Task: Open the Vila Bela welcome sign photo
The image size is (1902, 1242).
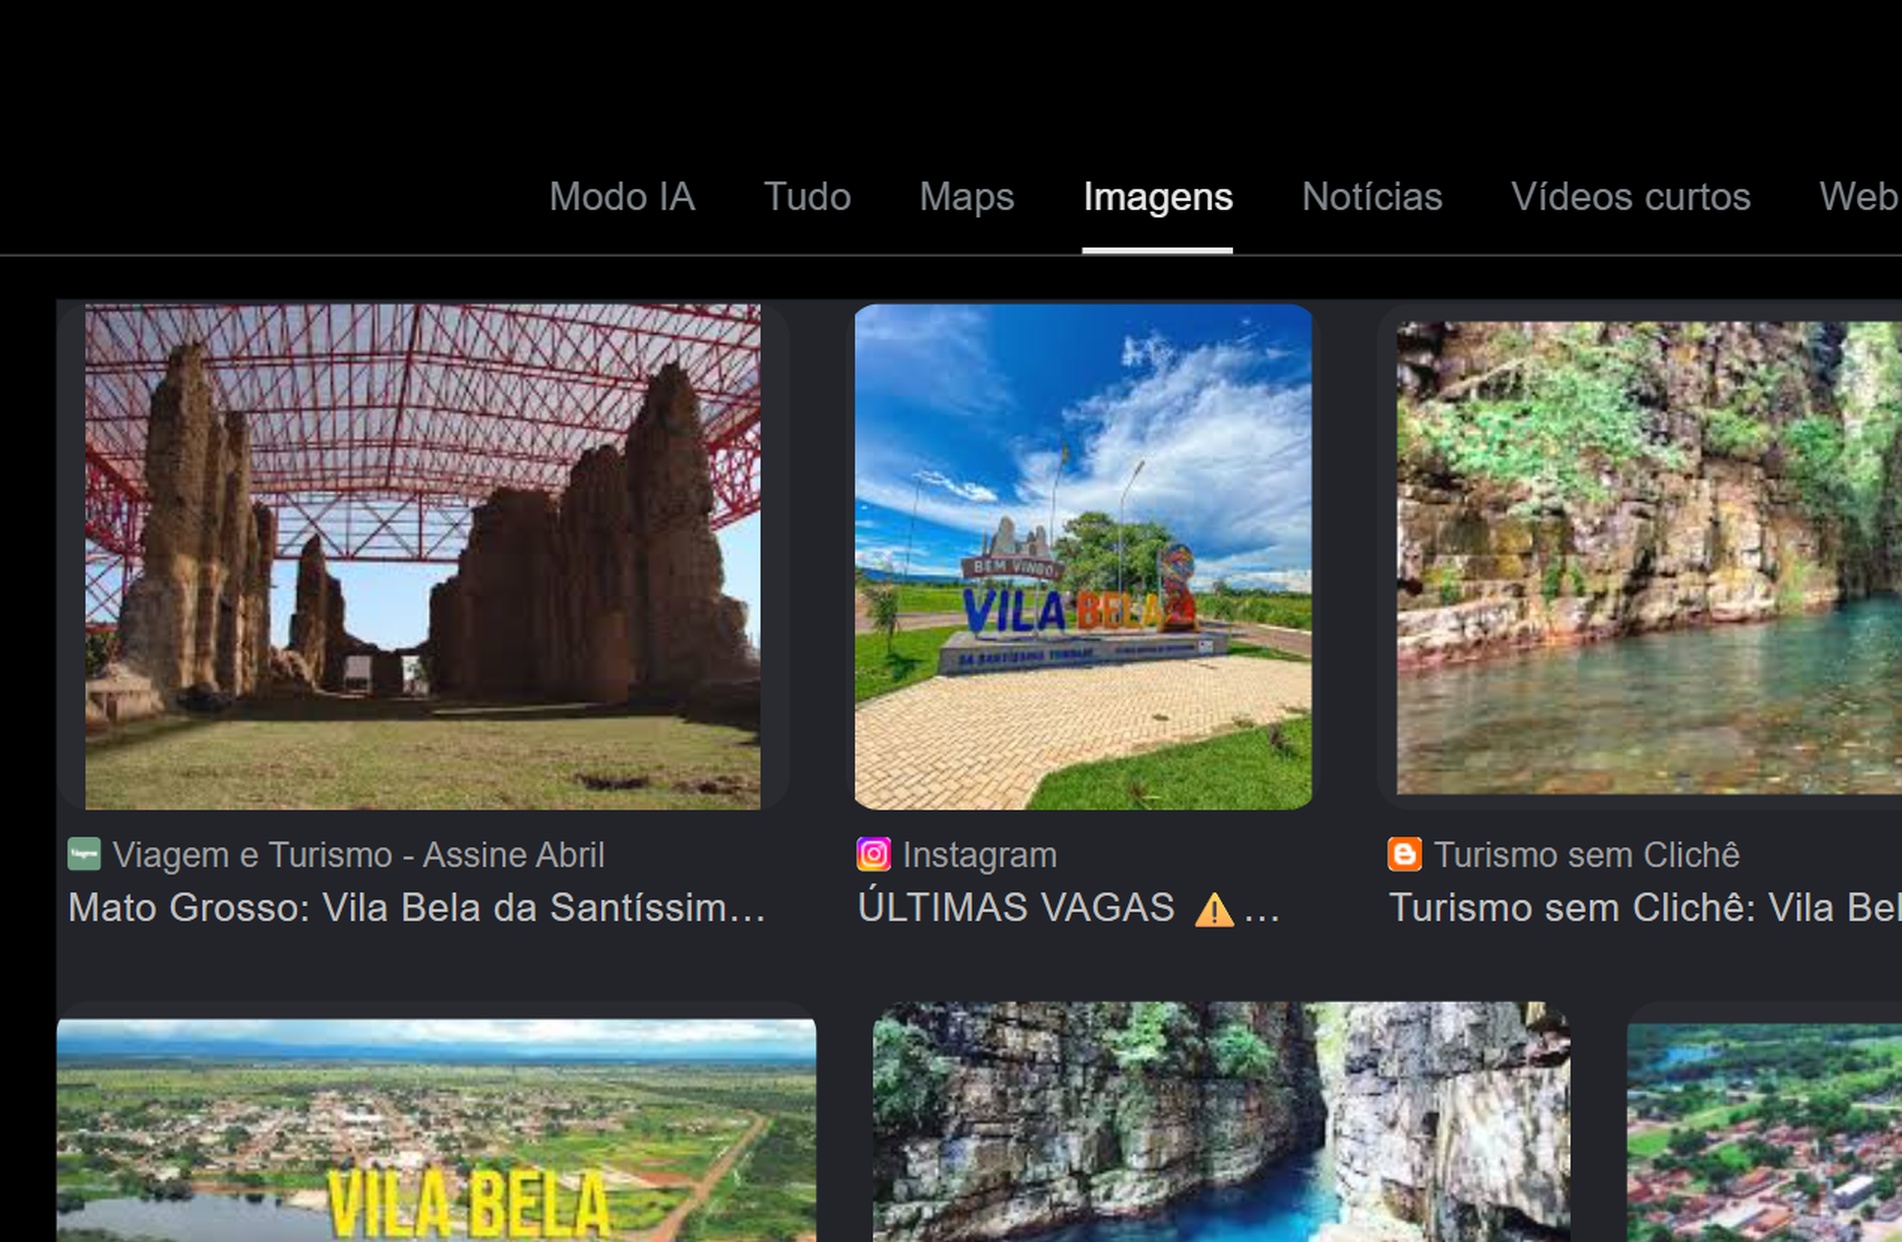Action: [1082, 556]
